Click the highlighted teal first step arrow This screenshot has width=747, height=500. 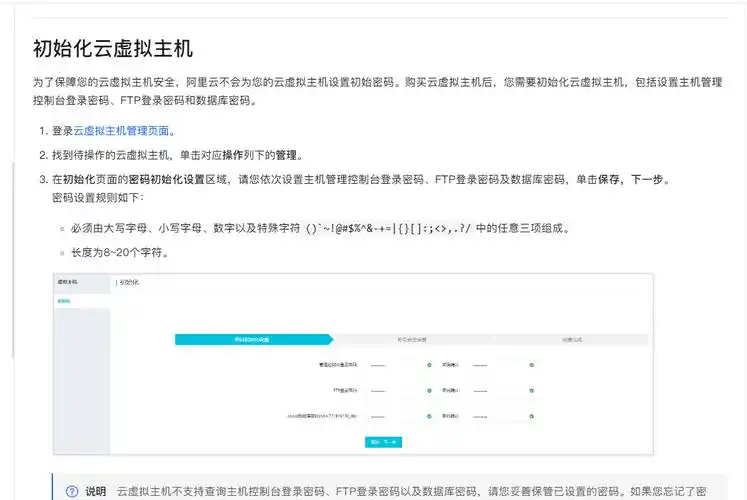(252, 339)
